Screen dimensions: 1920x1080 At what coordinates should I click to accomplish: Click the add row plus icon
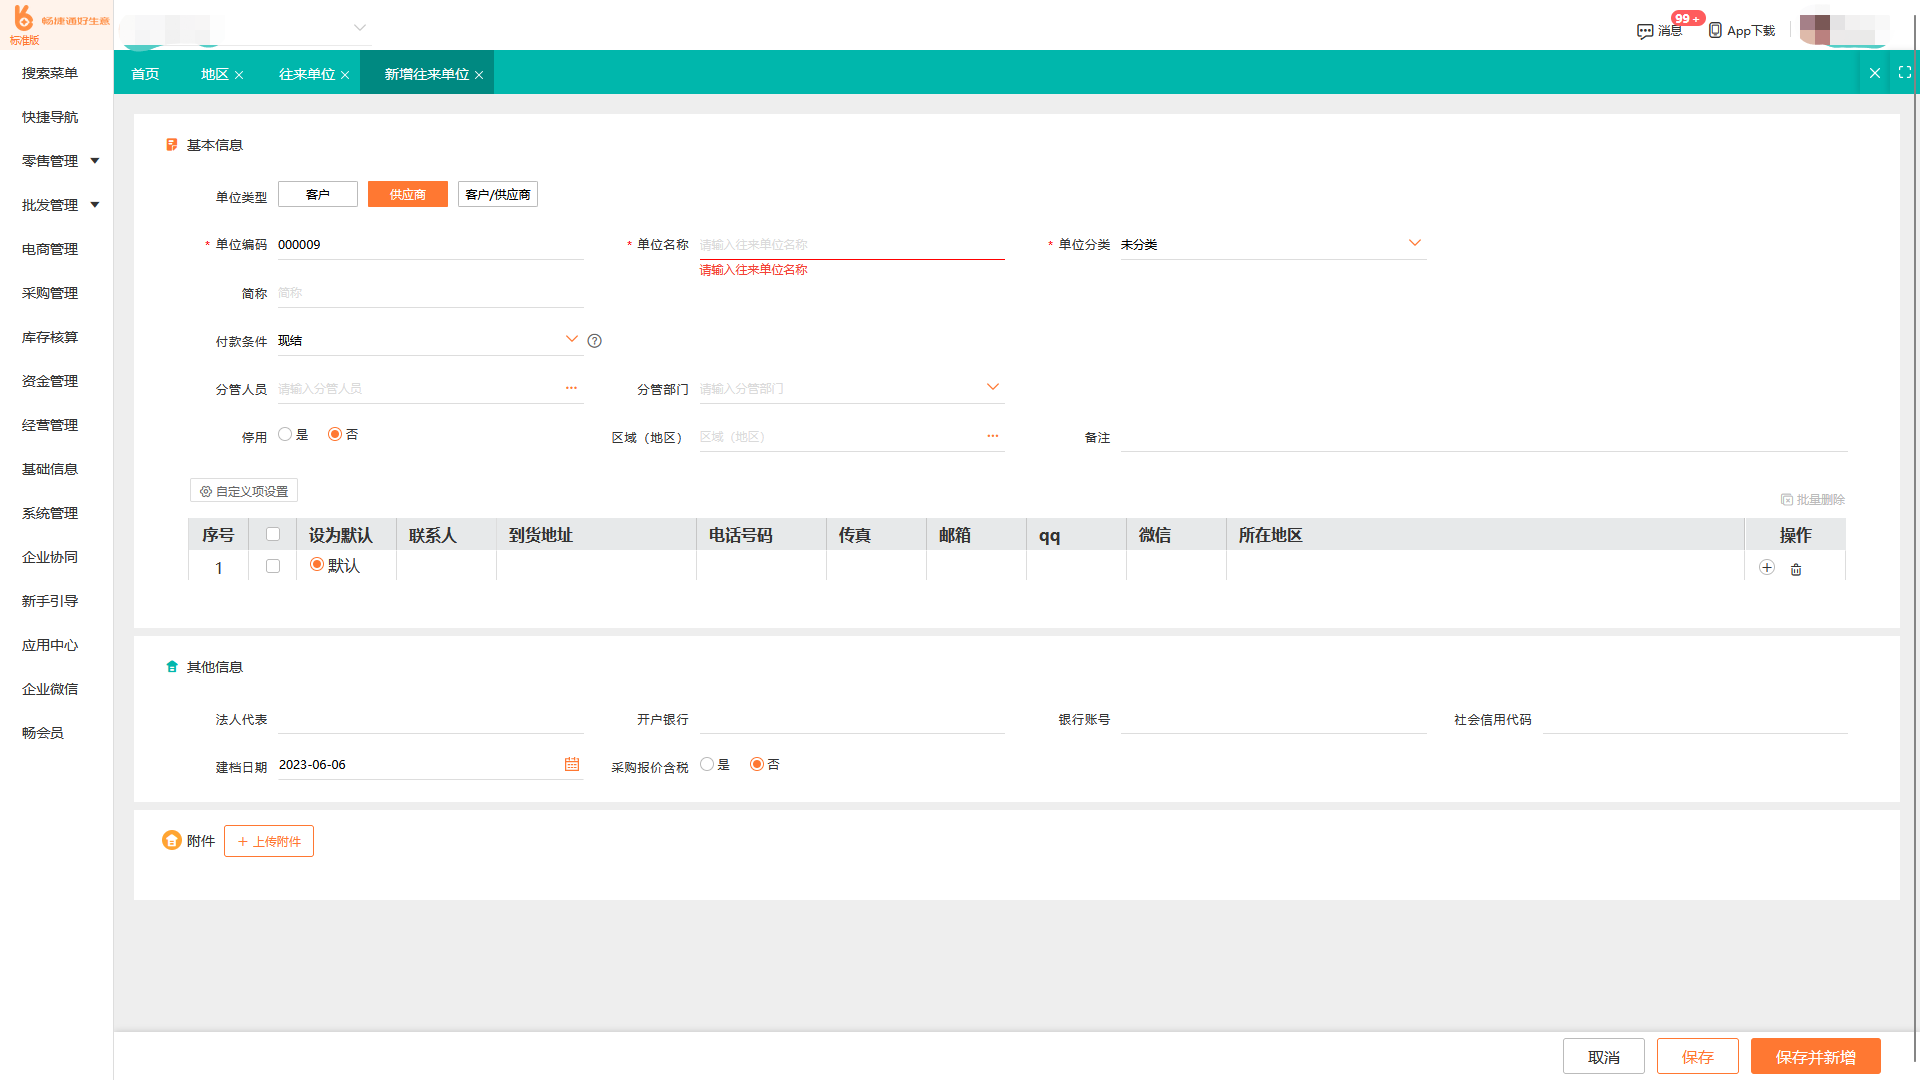pyautogui.click(x=1767, y=567)
